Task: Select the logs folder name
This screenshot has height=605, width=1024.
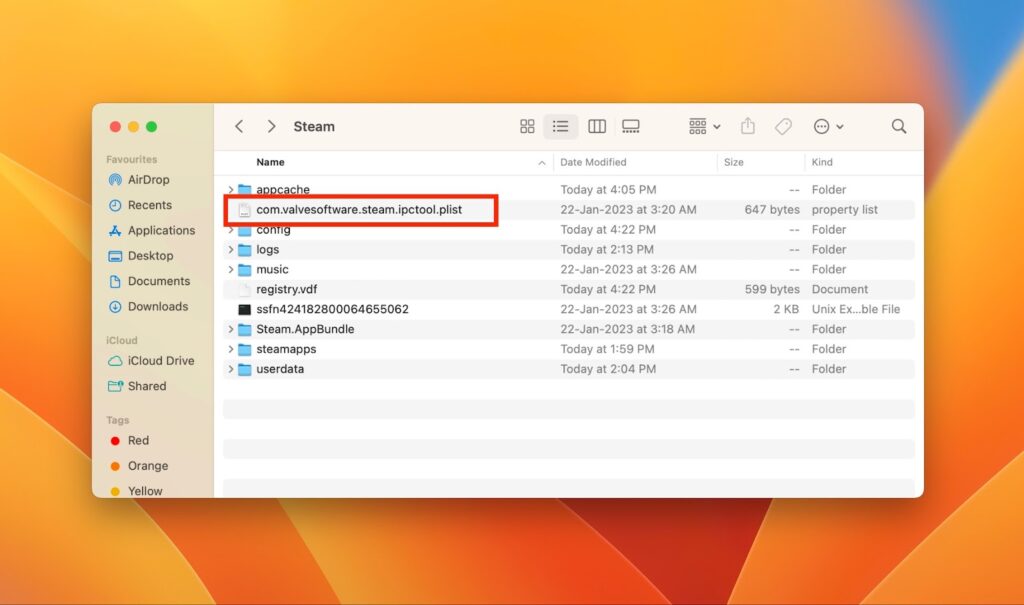Action: click(268, 250)
